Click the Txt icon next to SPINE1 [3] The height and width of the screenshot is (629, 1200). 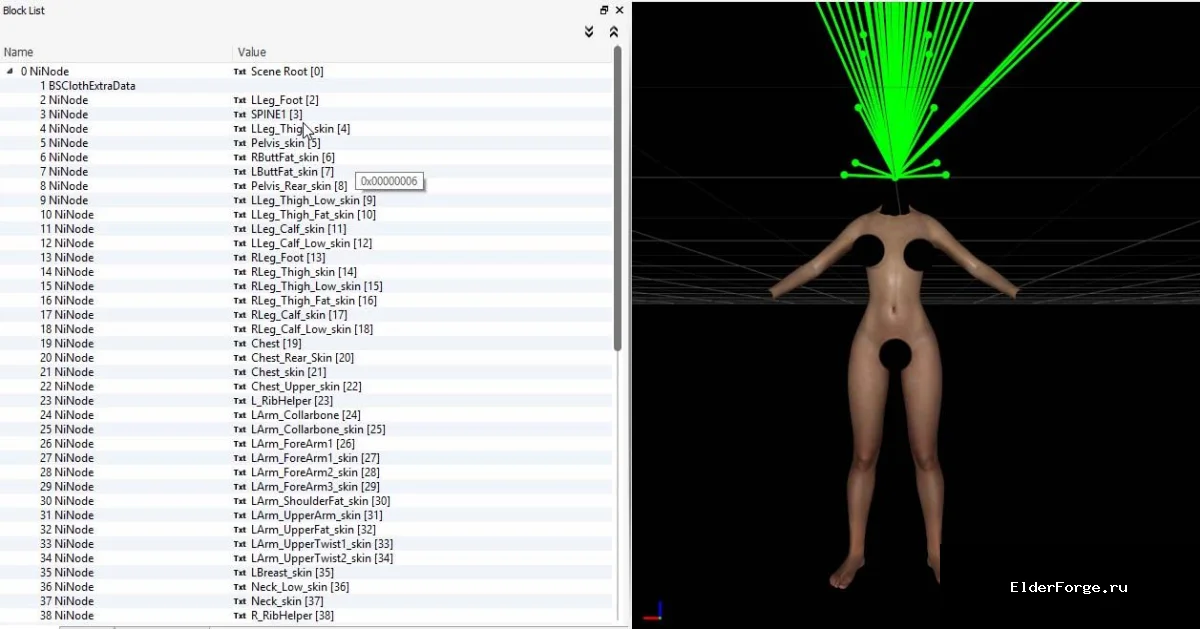(240, 115)
